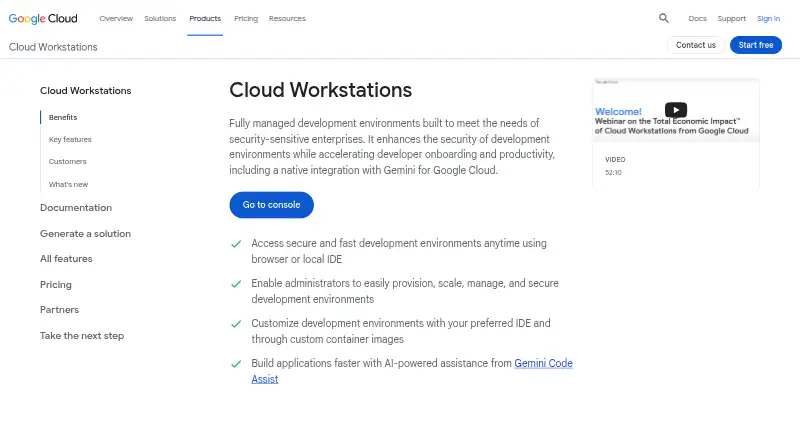Click the Welcome! text on video card
Image resolution: width=800 pixels, height=440 pixels.
click(618, 111)
